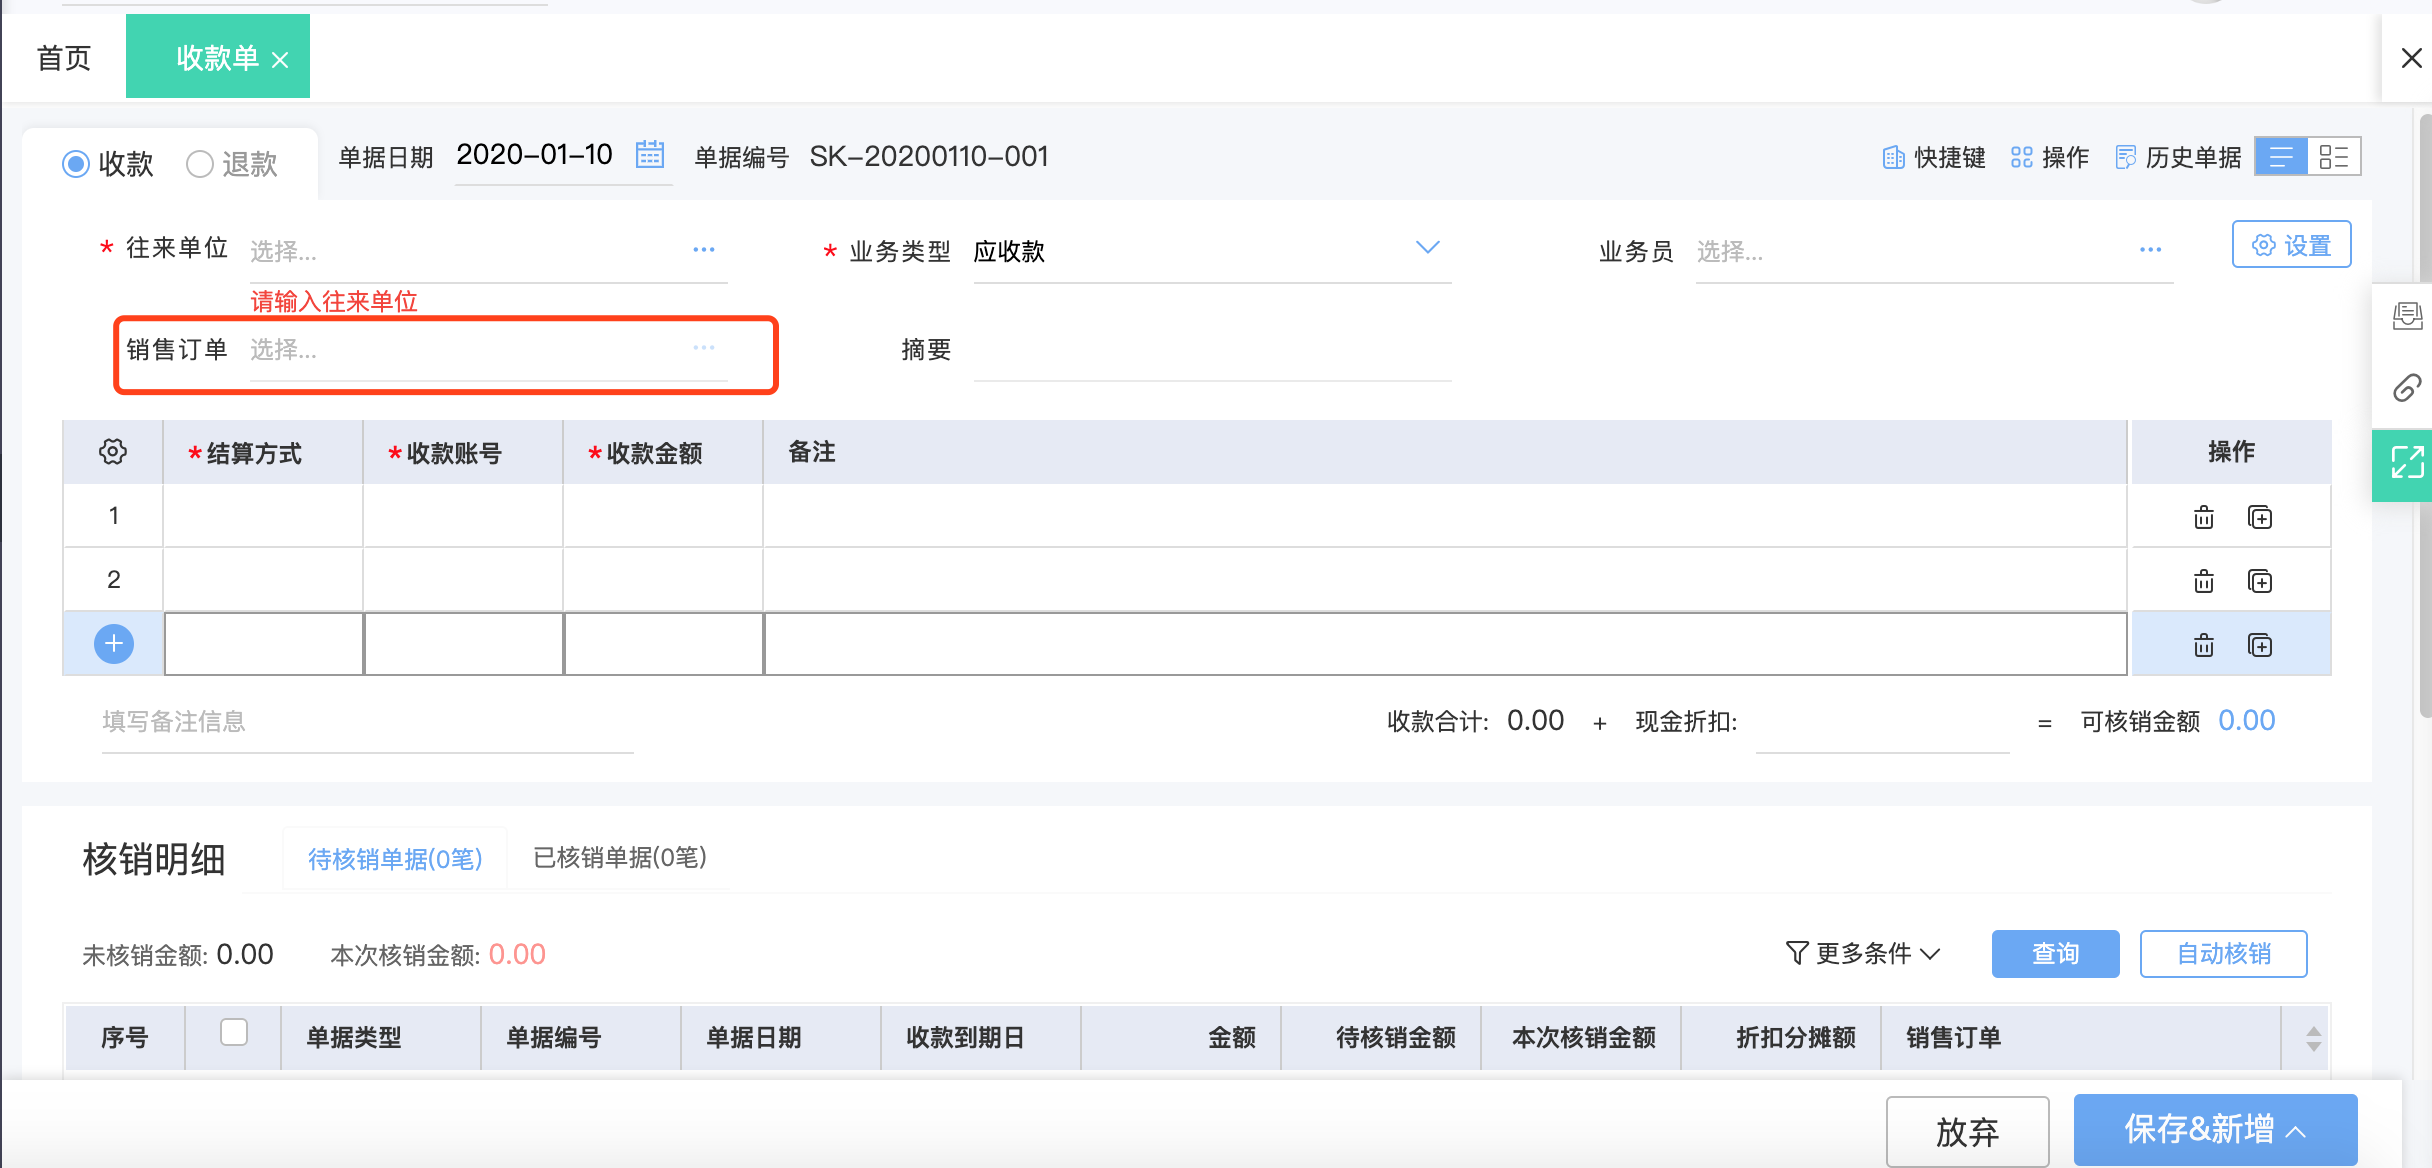This screenshot has height=1168, width=2432.
Task: Click 查询 search button
Action: [x=2047, y=954]
